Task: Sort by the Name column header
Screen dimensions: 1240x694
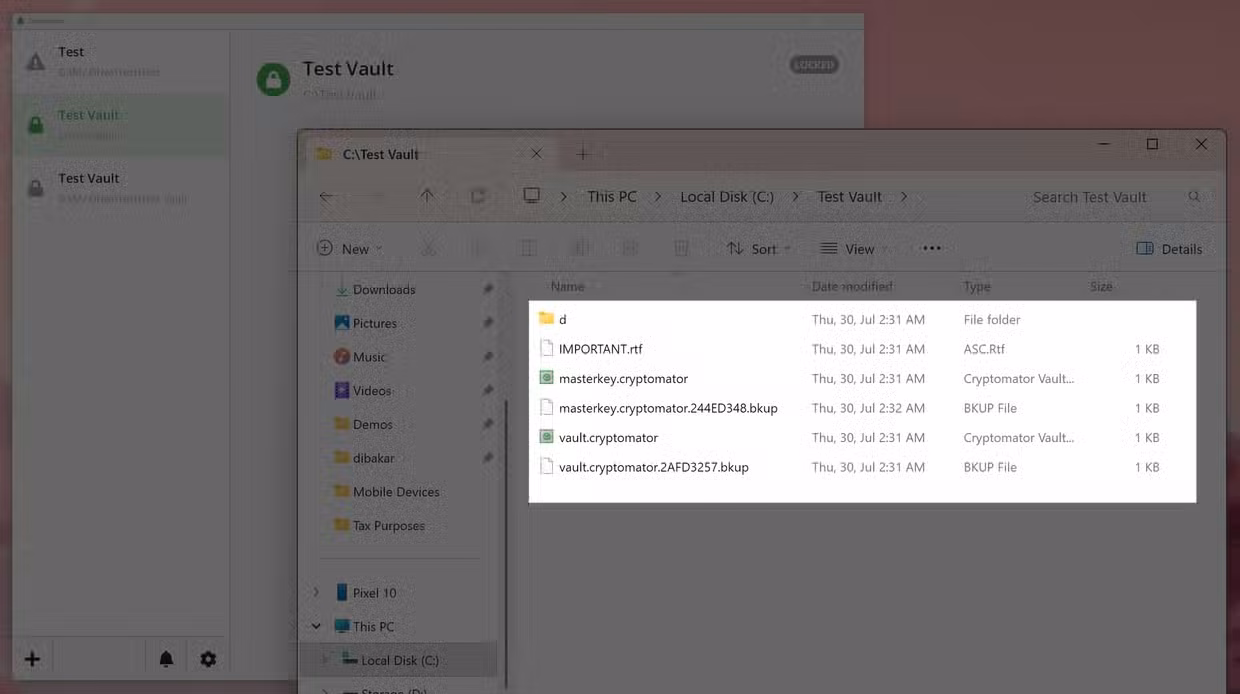Action: click(x=567, y=287)
